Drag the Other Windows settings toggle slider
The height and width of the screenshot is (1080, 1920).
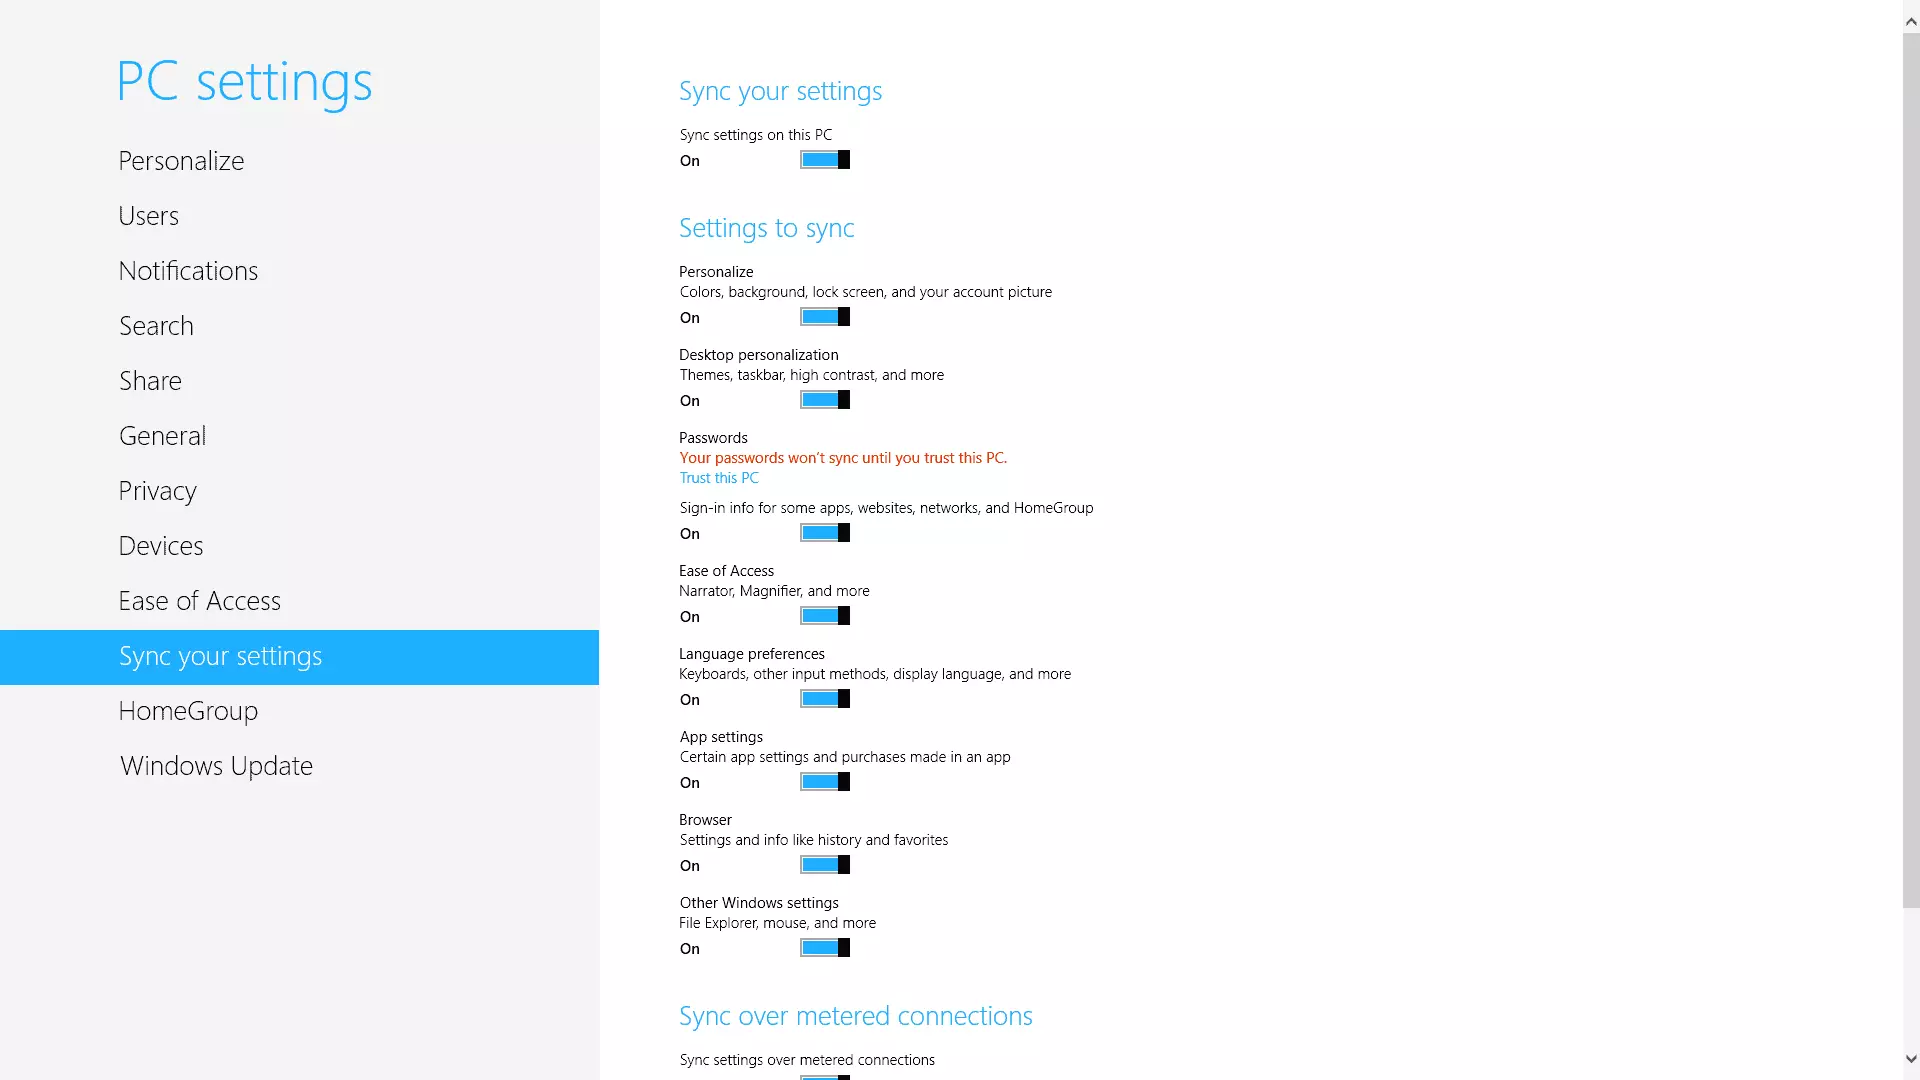coord(841,947)
